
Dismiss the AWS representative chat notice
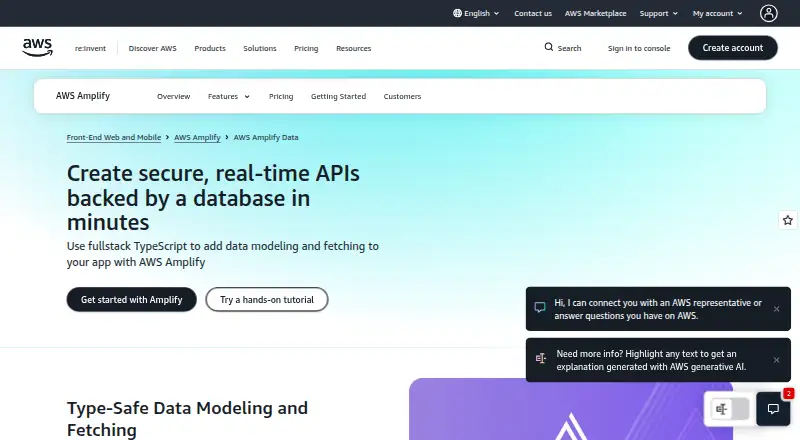[x=776, y=309]
